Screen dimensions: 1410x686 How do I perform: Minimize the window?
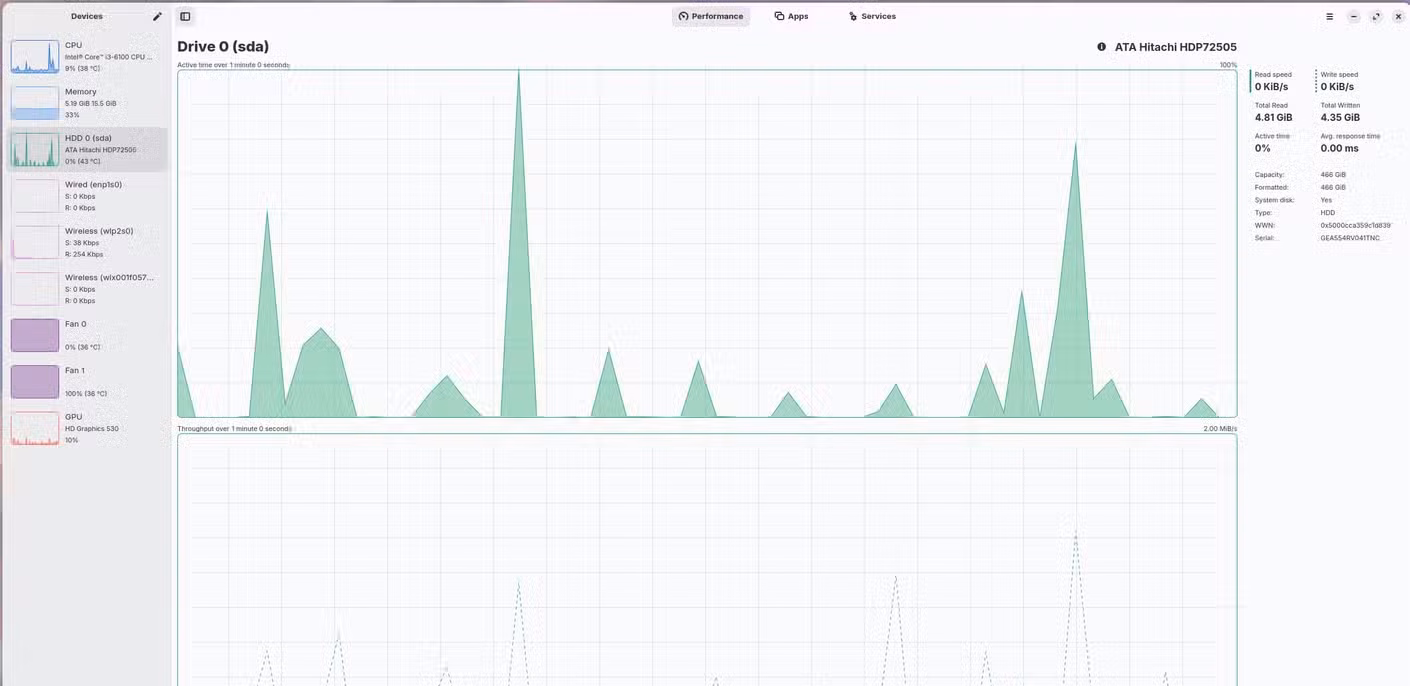[1353, 16]
